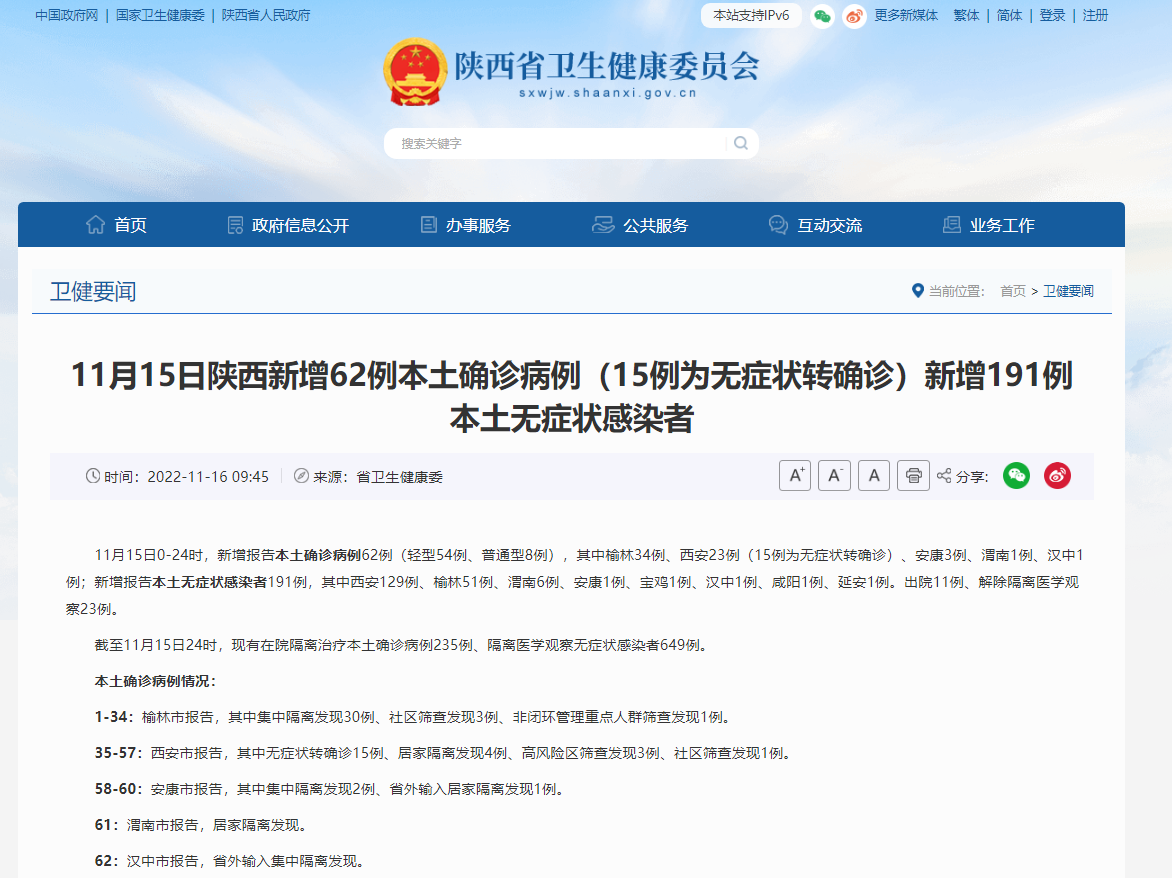Go to 公共服务 in navigation bar
Viewport: 1172px width, 878px height.
point(641,225)
